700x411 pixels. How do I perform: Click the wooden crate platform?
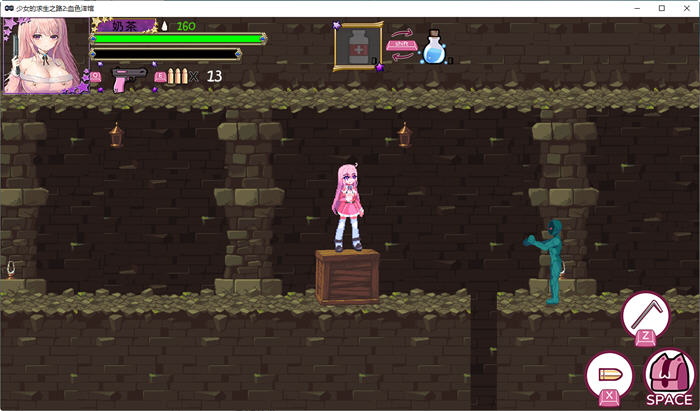(347, 276)
